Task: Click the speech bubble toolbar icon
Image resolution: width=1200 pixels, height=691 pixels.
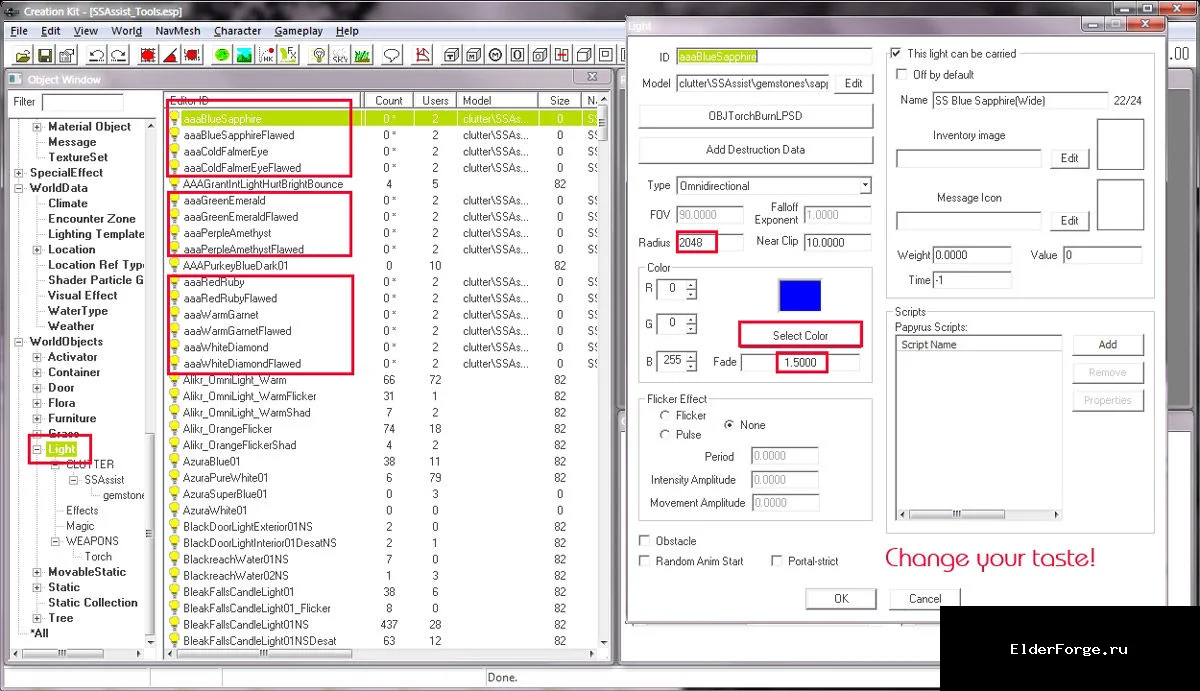Action: pyautogui.click(x=392, y=55)
